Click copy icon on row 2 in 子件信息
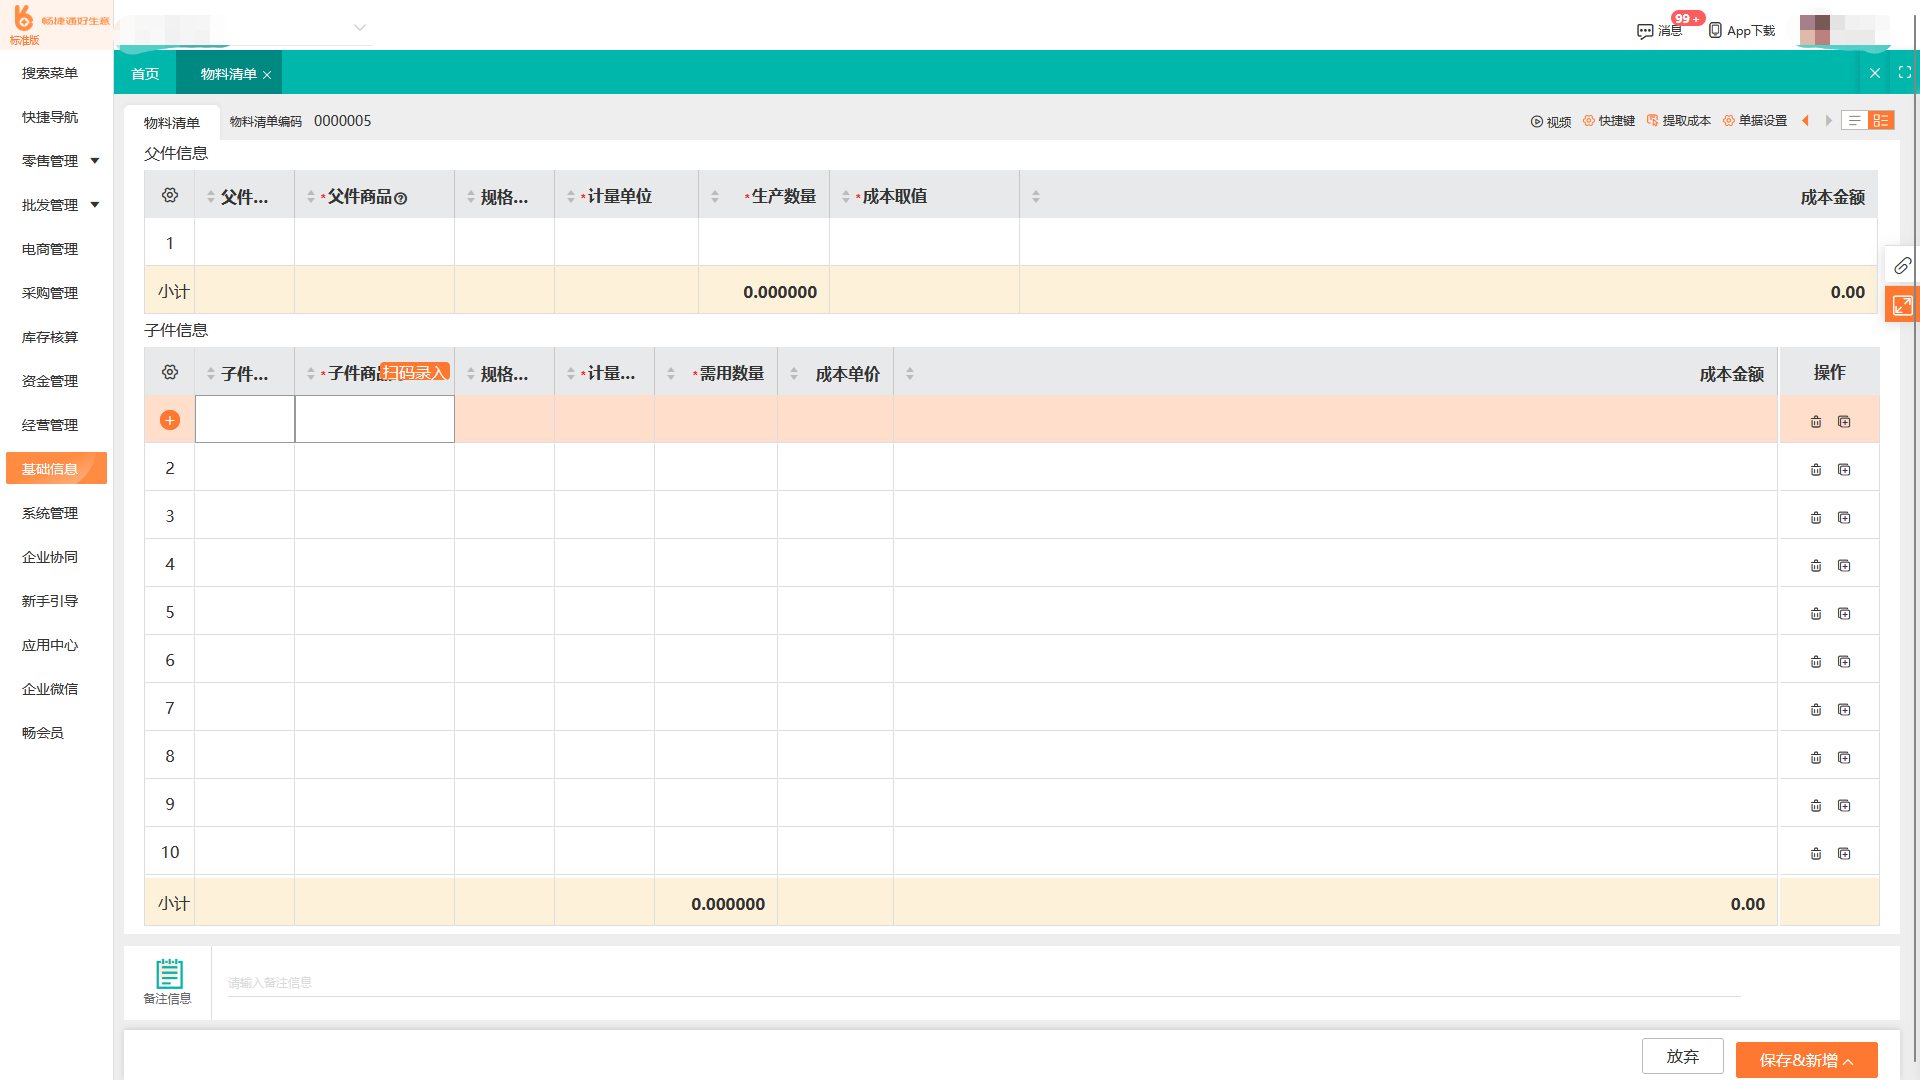The image size is (1920, 1080). pos(1844,469)
